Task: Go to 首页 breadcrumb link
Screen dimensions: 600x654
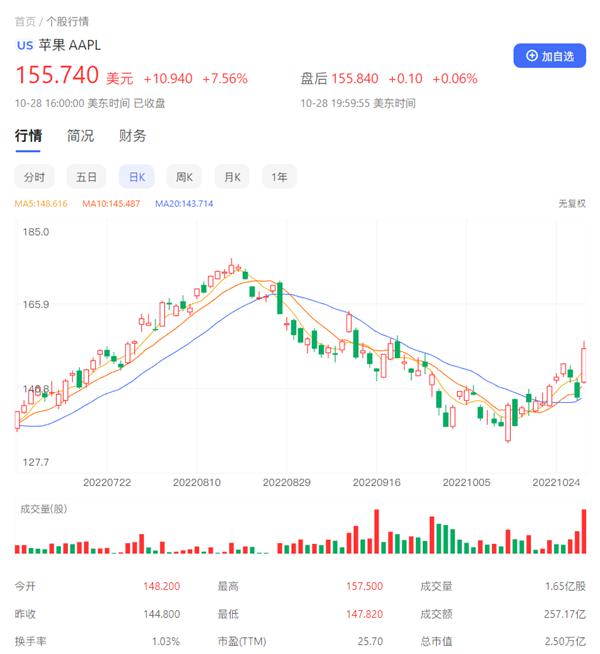Action: pyautogui.click(x=25, y=20)
